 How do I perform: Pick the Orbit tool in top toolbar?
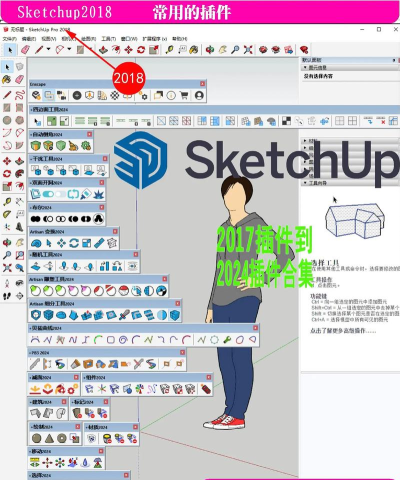[x=210, y=50]
